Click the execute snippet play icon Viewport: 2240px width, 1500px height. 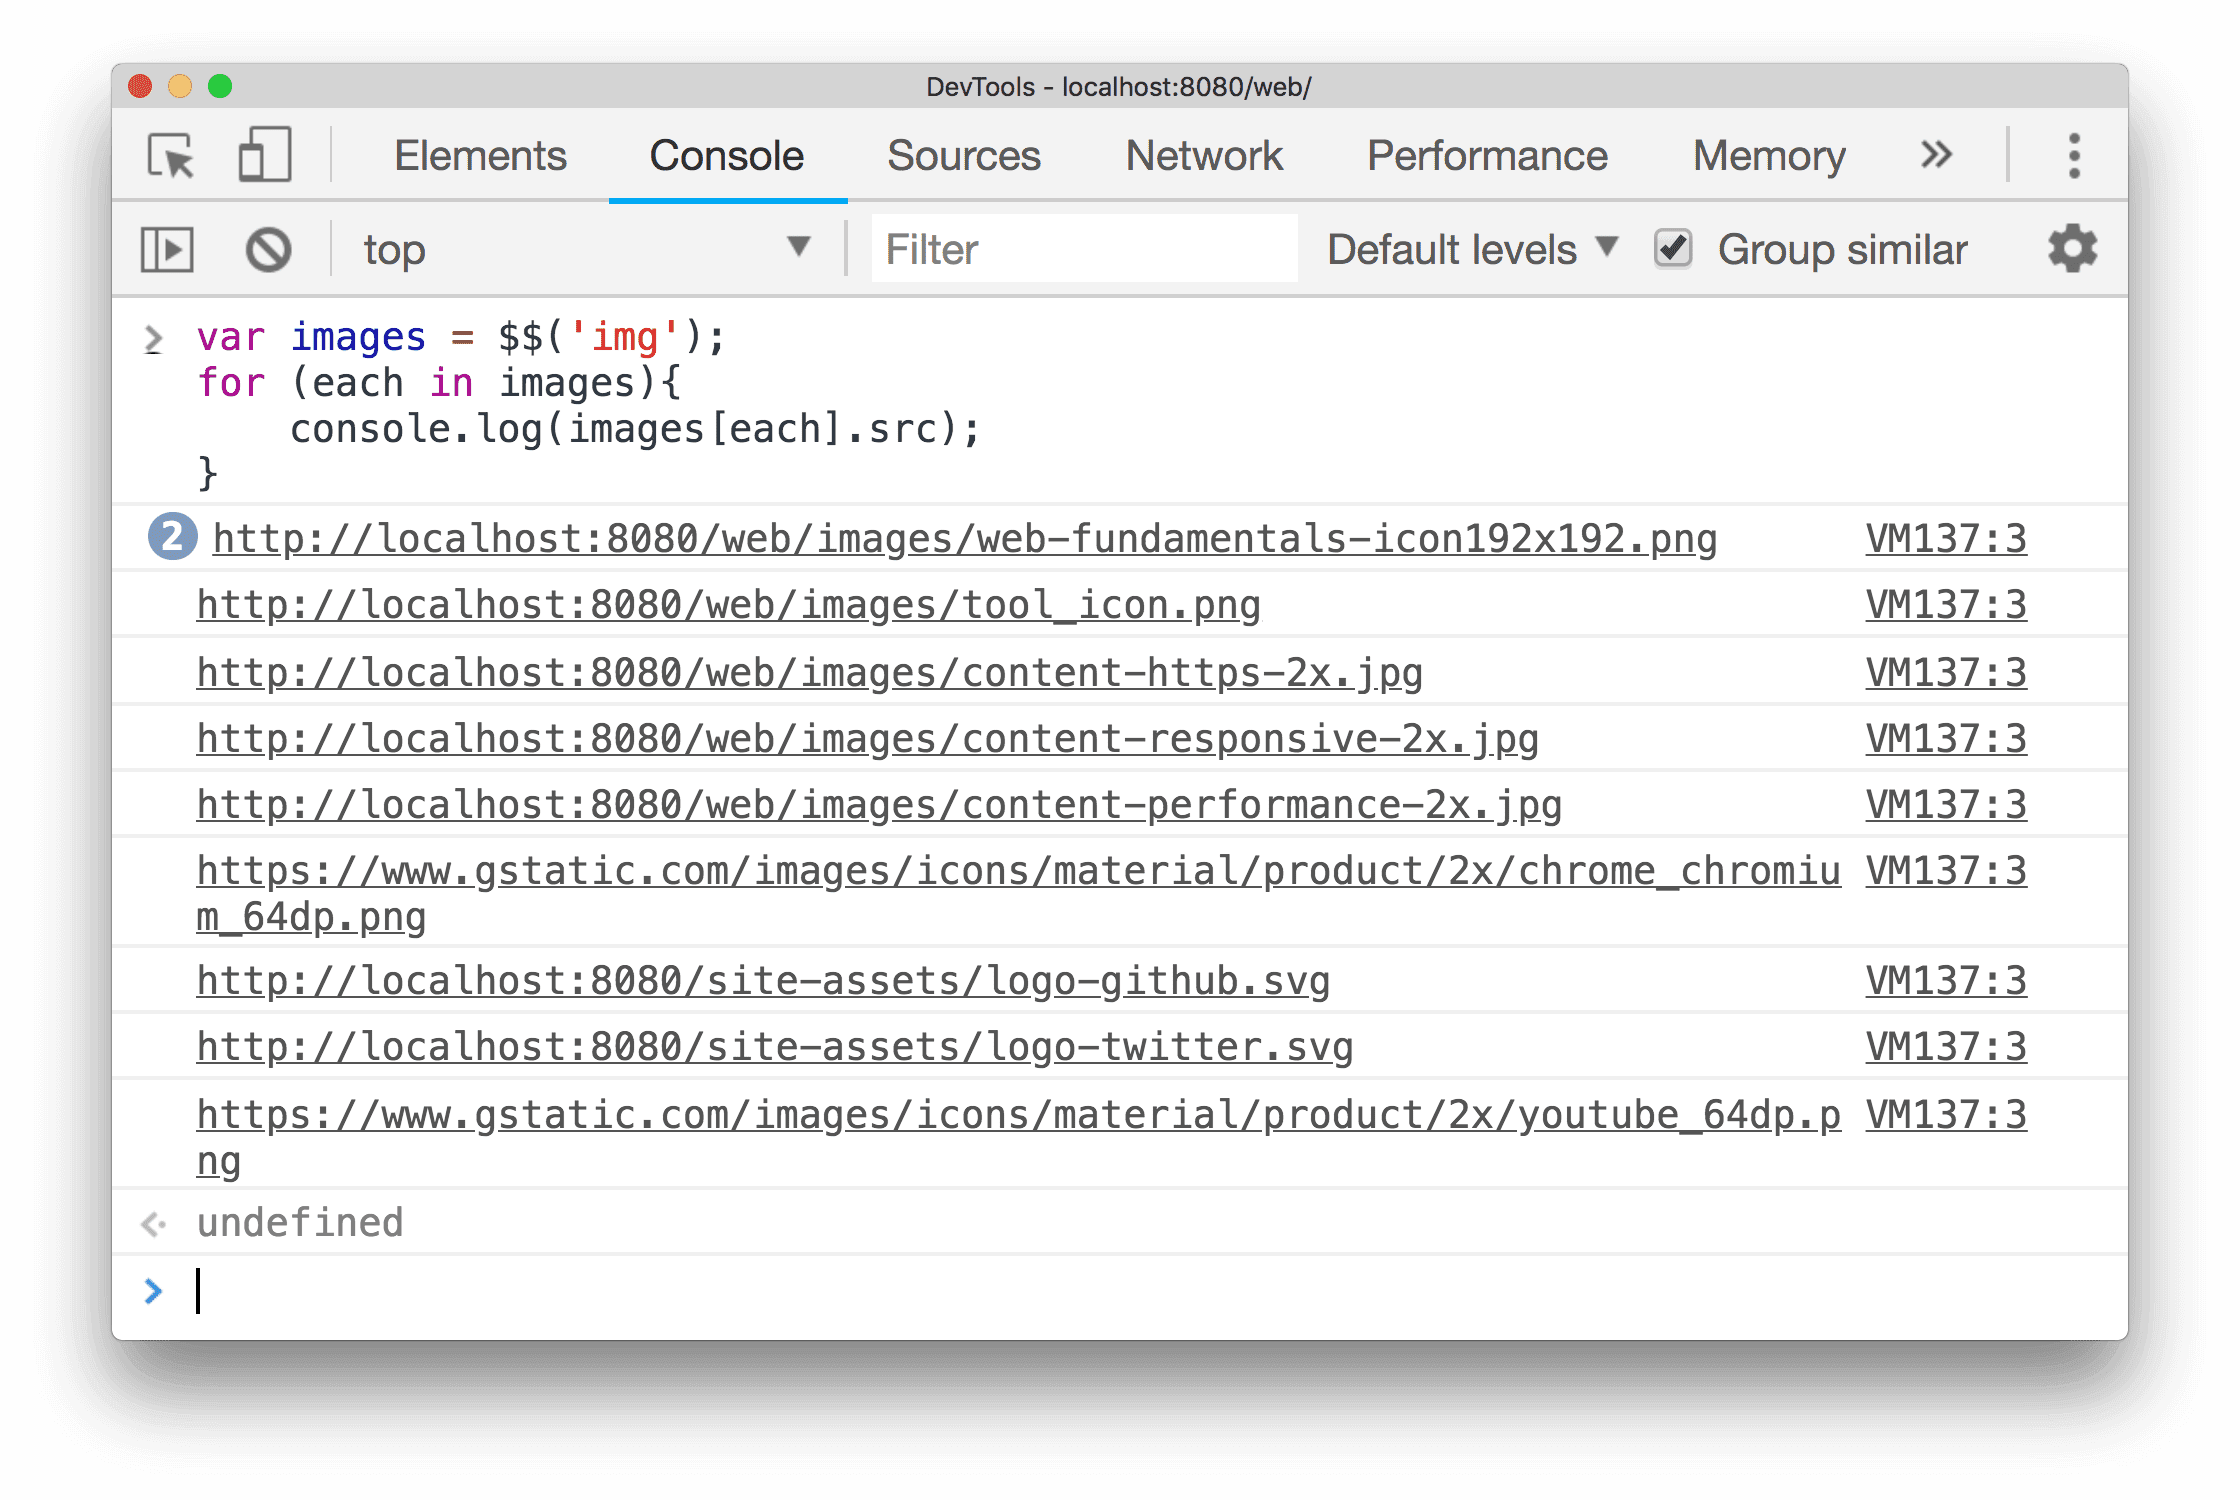click(x=169, y=248)
